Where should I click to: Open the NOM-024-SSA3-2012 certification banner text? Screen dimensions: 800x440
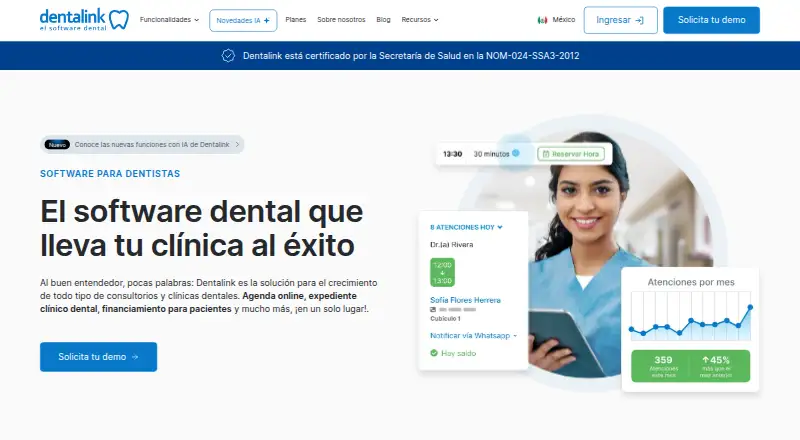click(411, 56)
